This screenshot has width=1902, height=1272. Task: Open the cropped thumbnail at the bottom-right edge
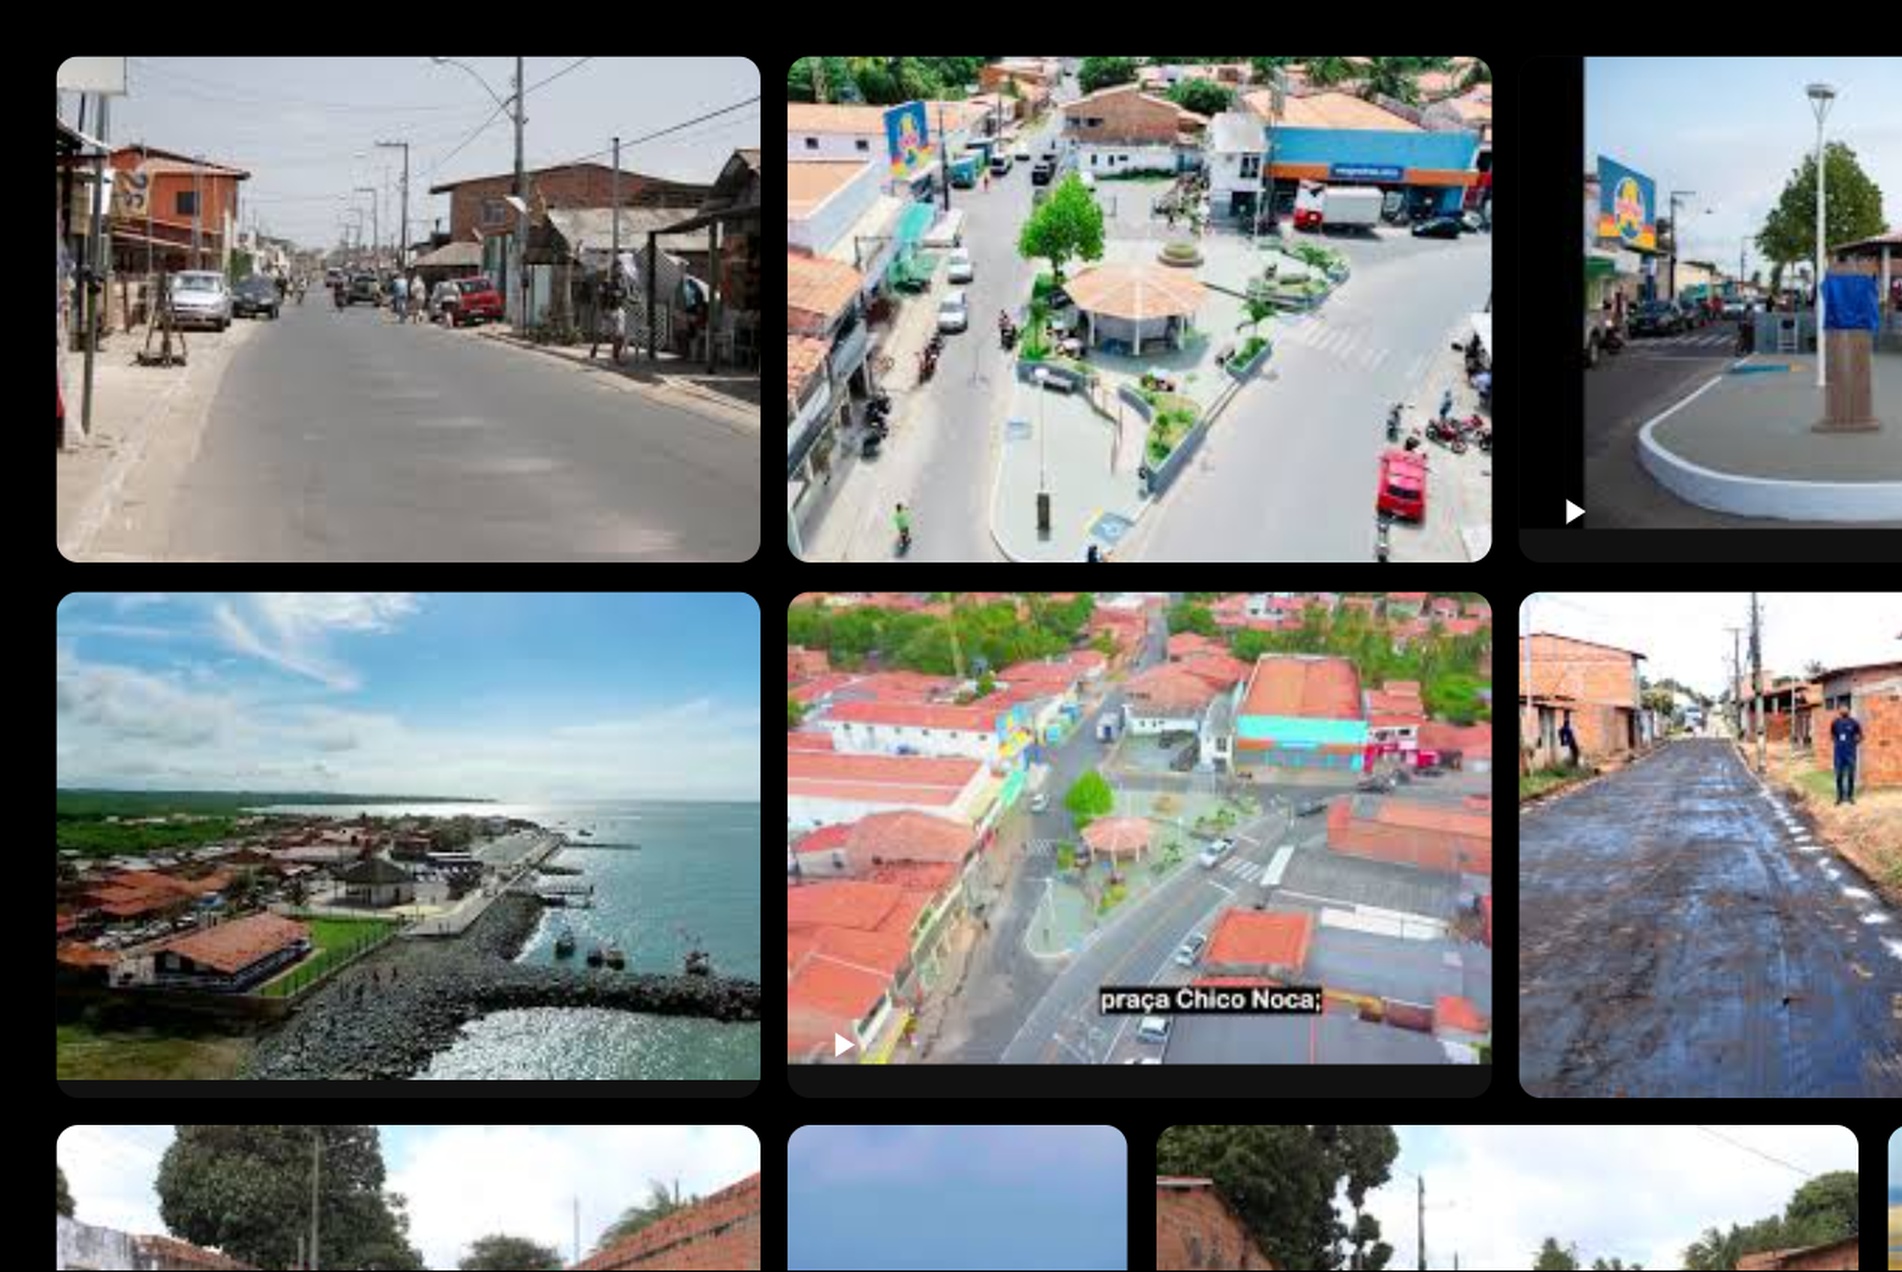tap(1894, 1198)
